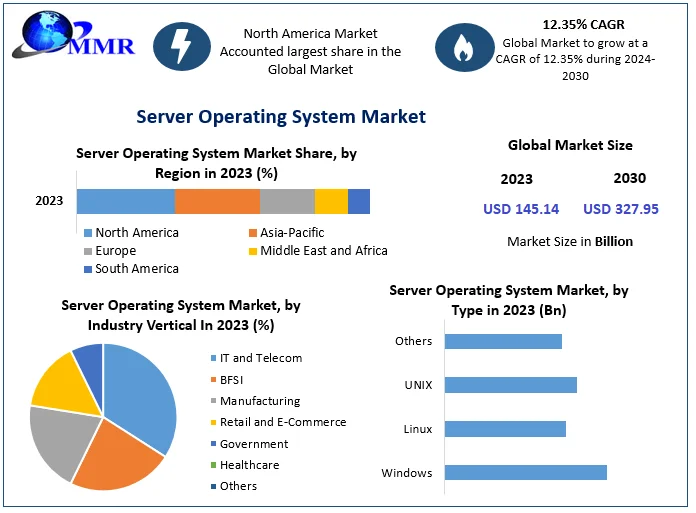Select the Asia-Pacific legend swatch
The width and height of the screenshot is (696, 513).
coord(252,233)
